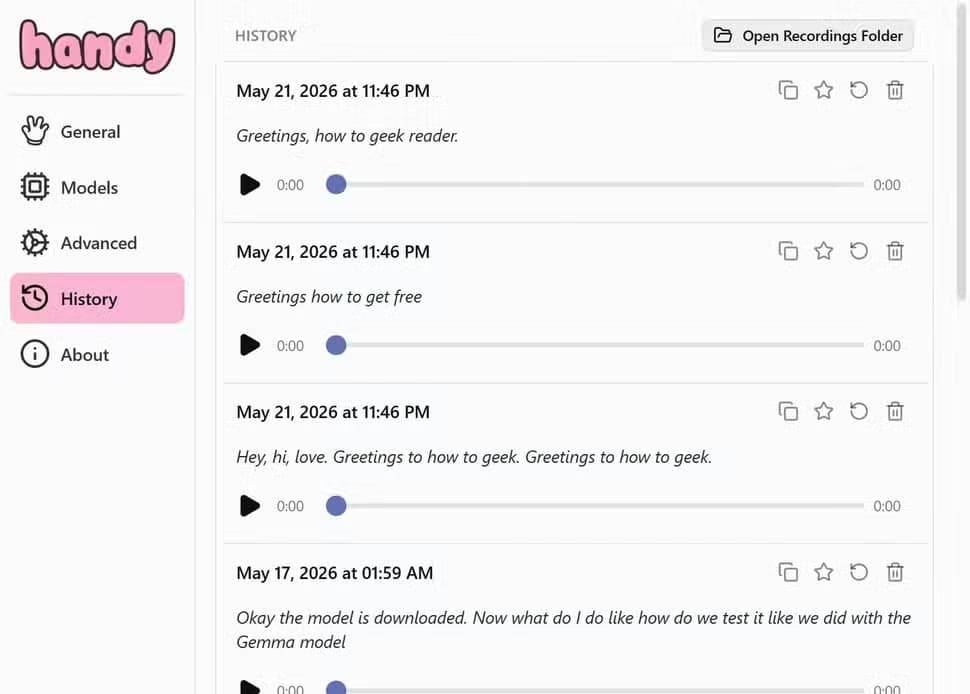Retry transcription of the 'Hey, hi, love' entry
Screen dimensions: 970x694
[859, 411]
